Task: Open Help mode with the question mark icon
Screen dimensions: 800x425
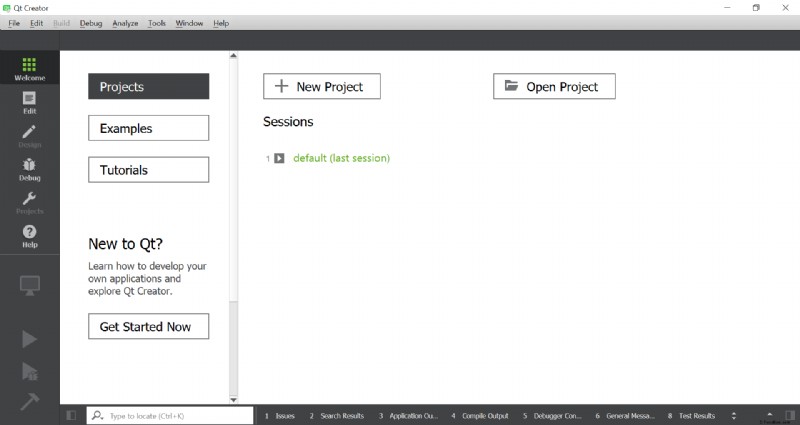Action: (29, 236)
